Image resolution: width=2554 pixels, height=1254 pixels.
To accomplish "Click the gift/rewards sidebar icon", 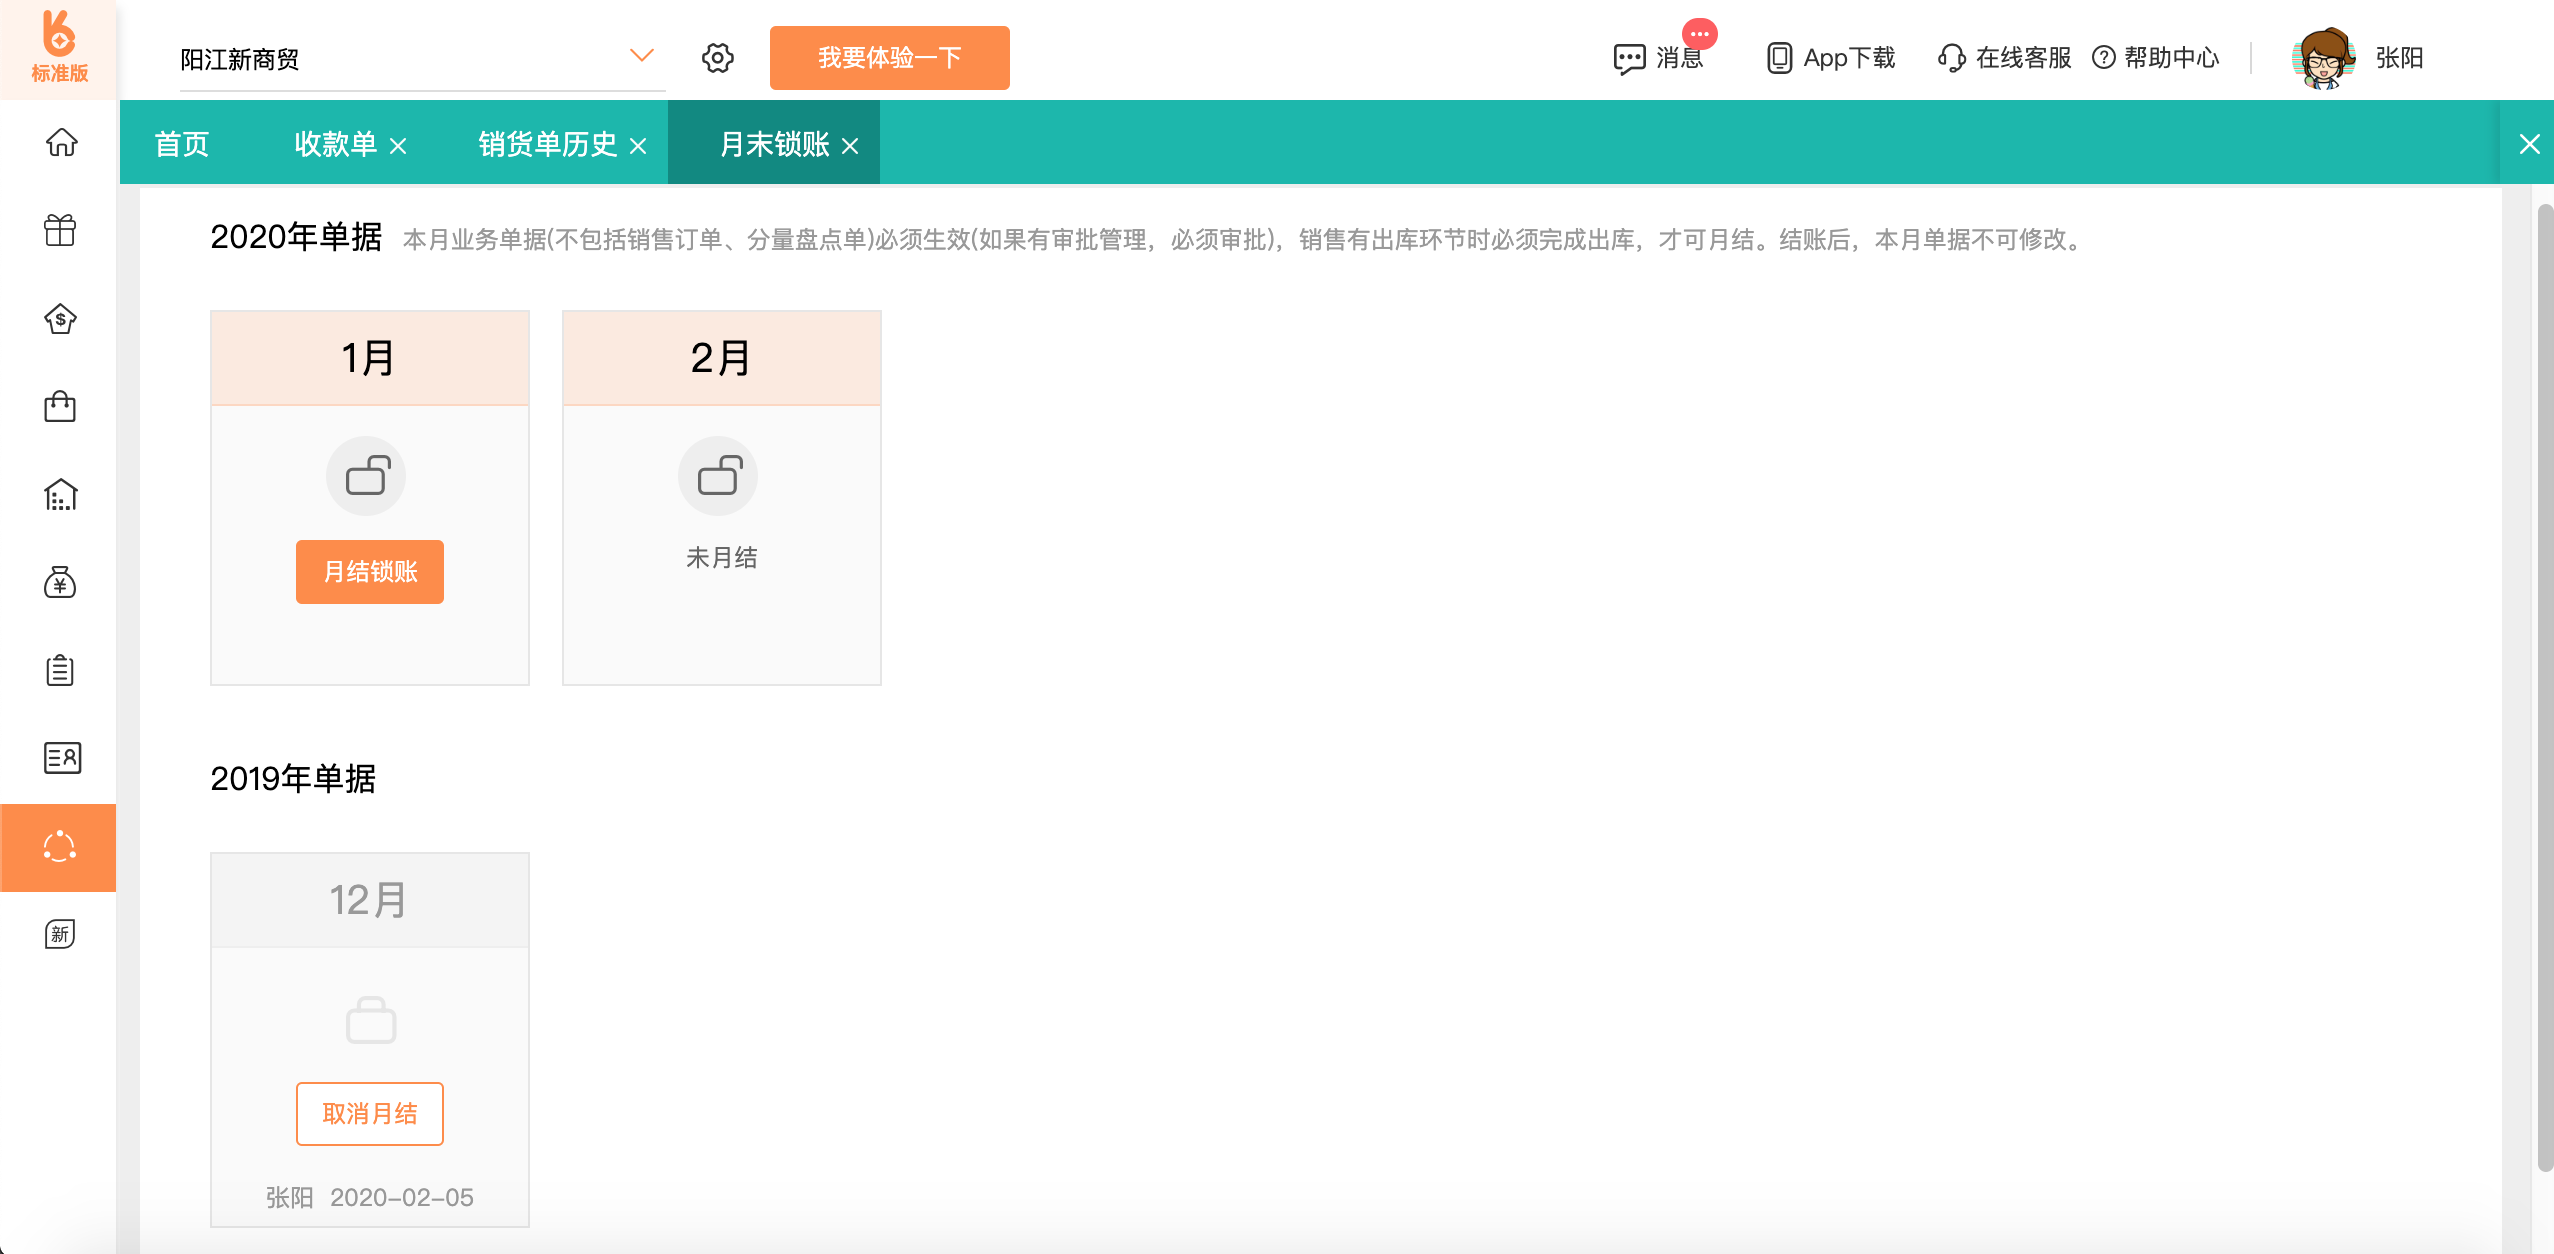I will [60, 230].
